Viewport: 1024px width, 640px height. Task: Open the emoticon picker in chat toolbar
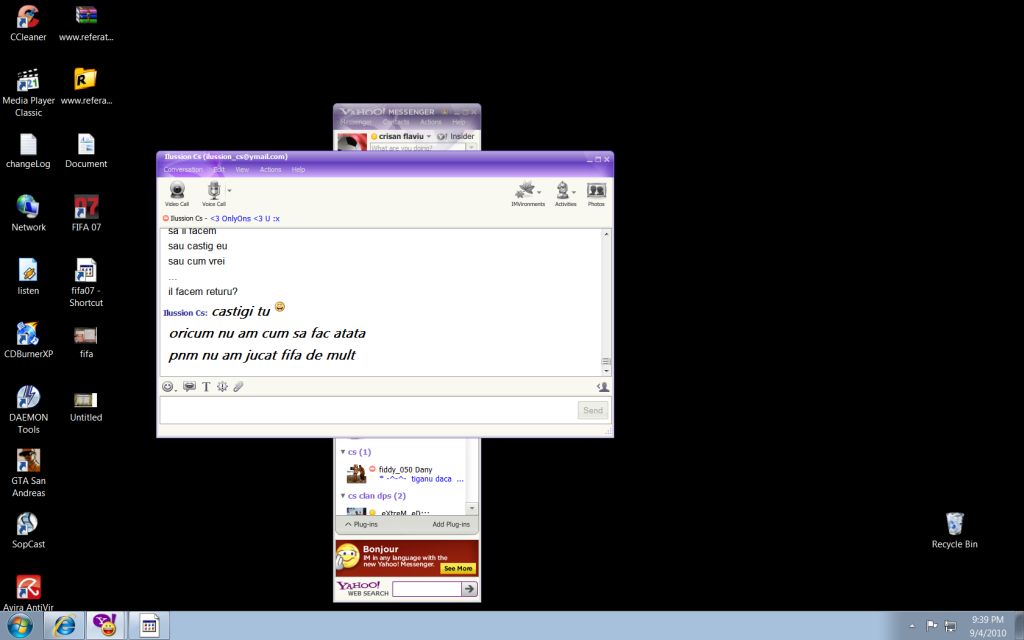click(168, 386)
